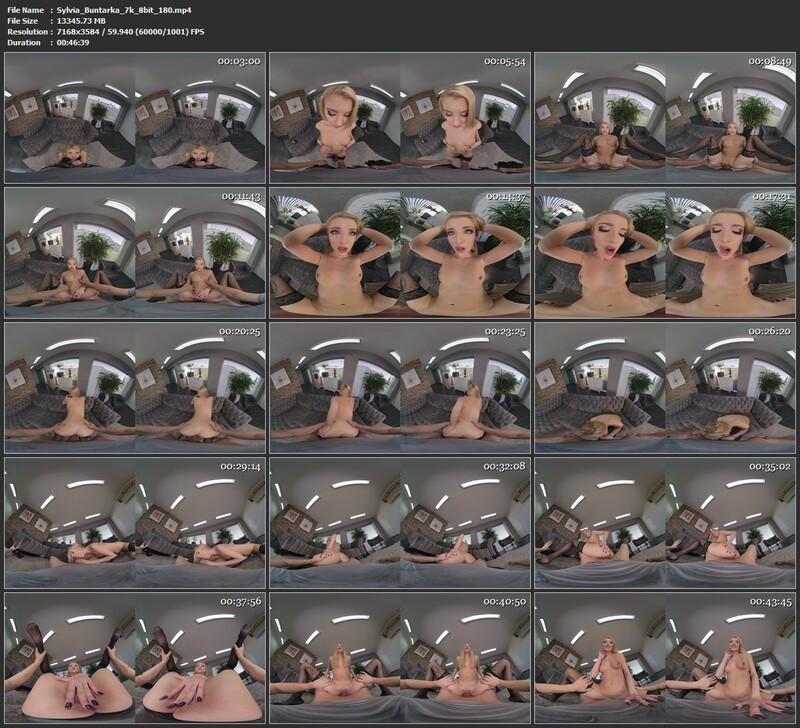
Task: Click the thumbnail stamped 00:35:02
Action: point(665,522)
